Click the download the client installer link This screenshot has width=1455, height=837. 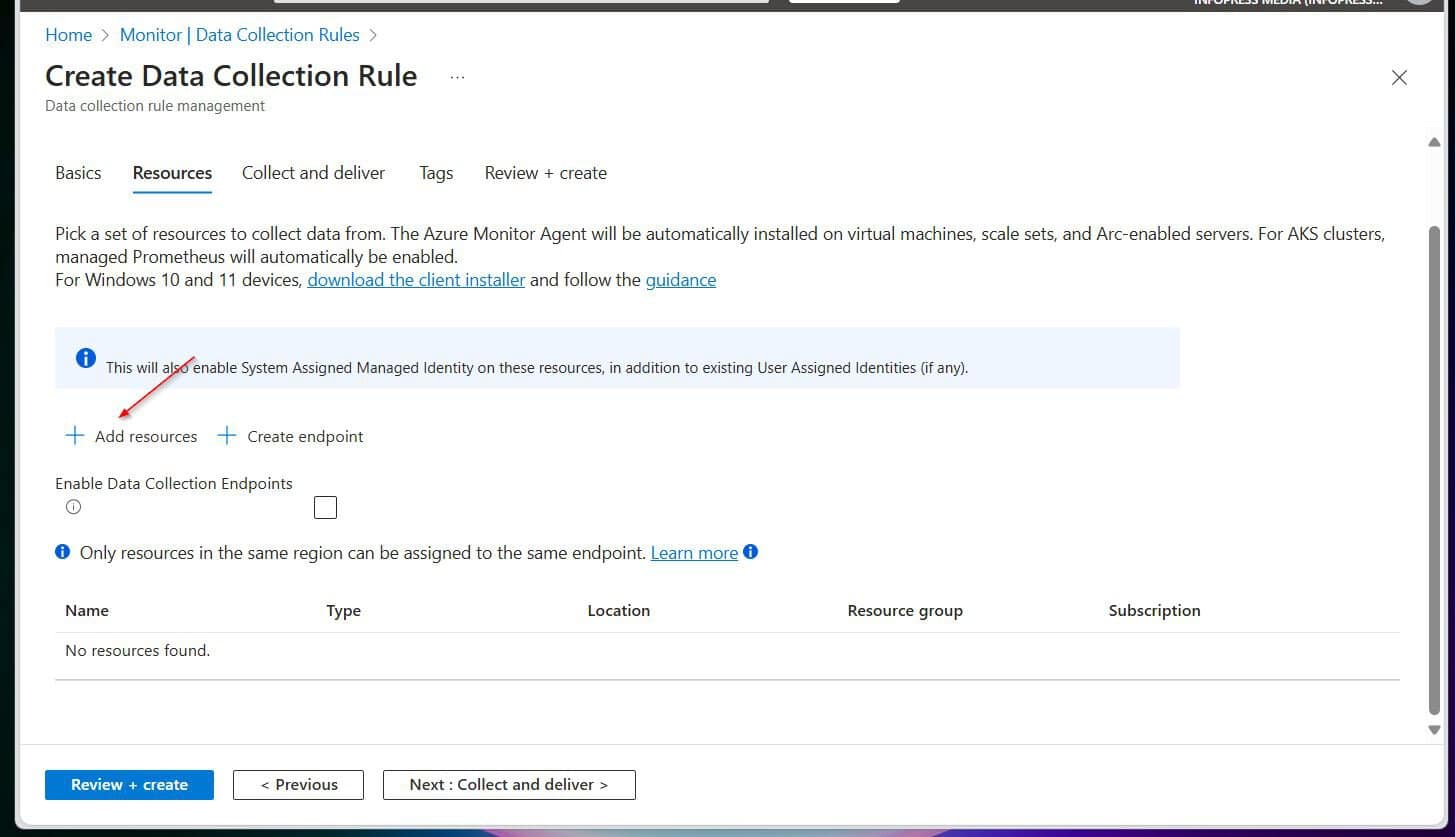click(416, 280)
